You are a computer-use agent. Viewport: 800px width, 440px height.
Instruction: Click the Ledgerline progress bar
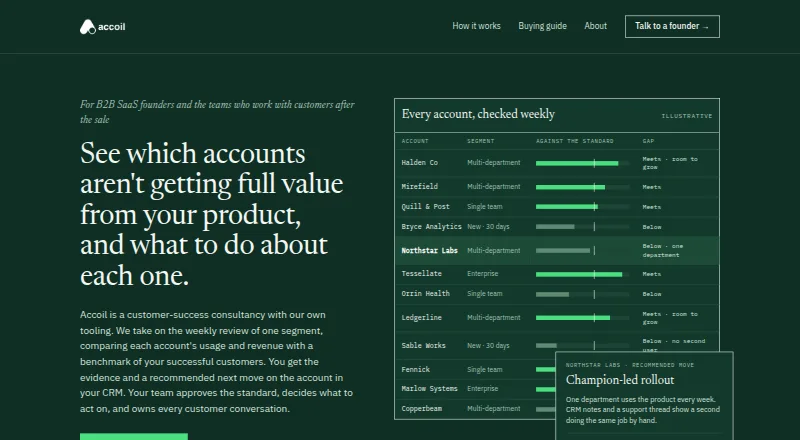[x=582, y=317]
